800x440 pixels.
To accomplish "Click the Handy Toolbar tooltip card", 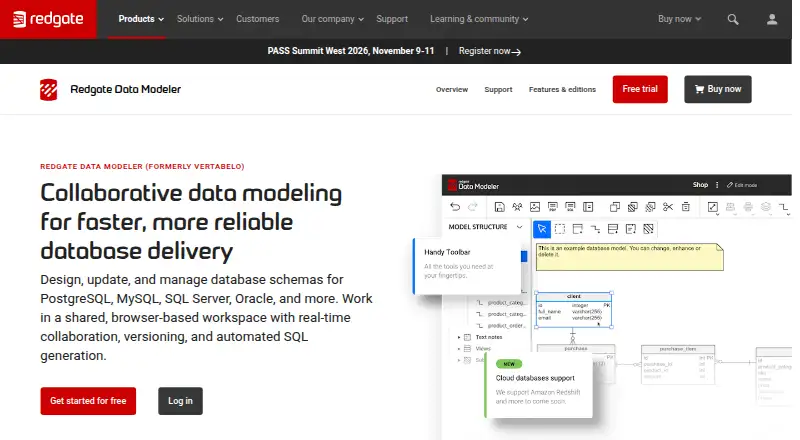I will click(467, 266).
